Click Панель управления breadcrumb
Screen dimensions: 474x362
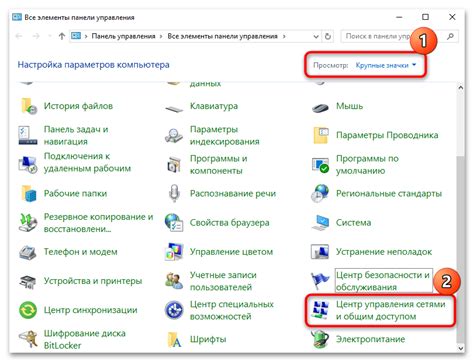(123, 36)
